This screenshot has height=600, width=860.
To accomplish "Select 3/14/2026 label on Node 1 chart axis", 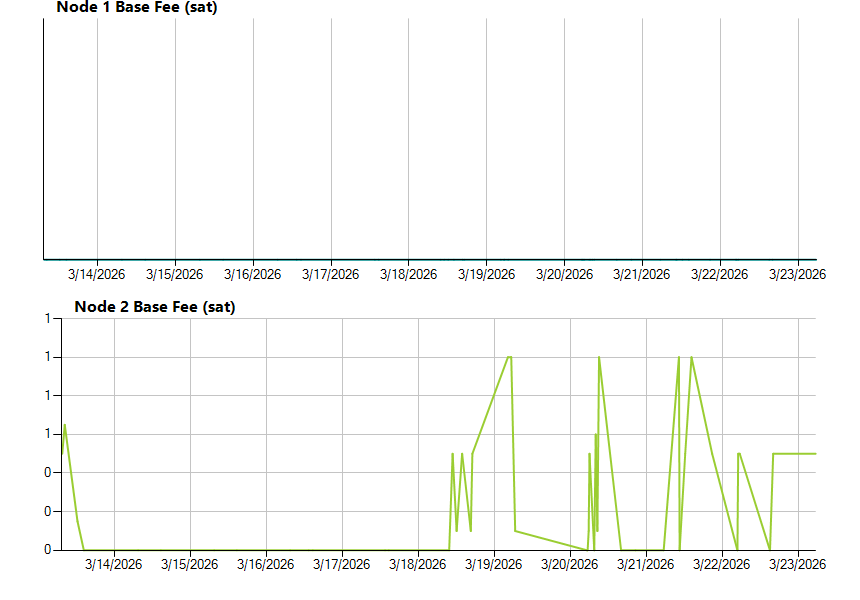I will tap(97, 274).
